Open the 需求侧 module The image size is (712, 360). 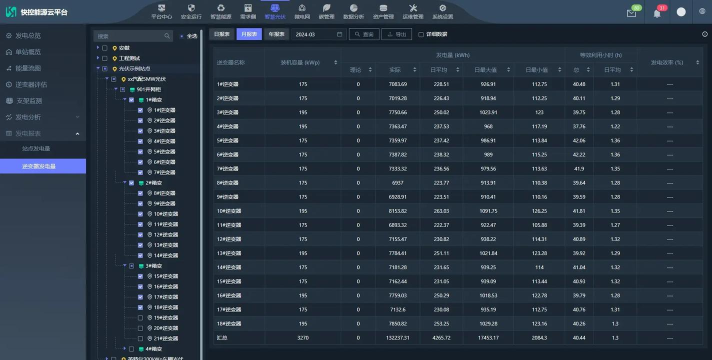pyautogui.click(x=248, y=12)
